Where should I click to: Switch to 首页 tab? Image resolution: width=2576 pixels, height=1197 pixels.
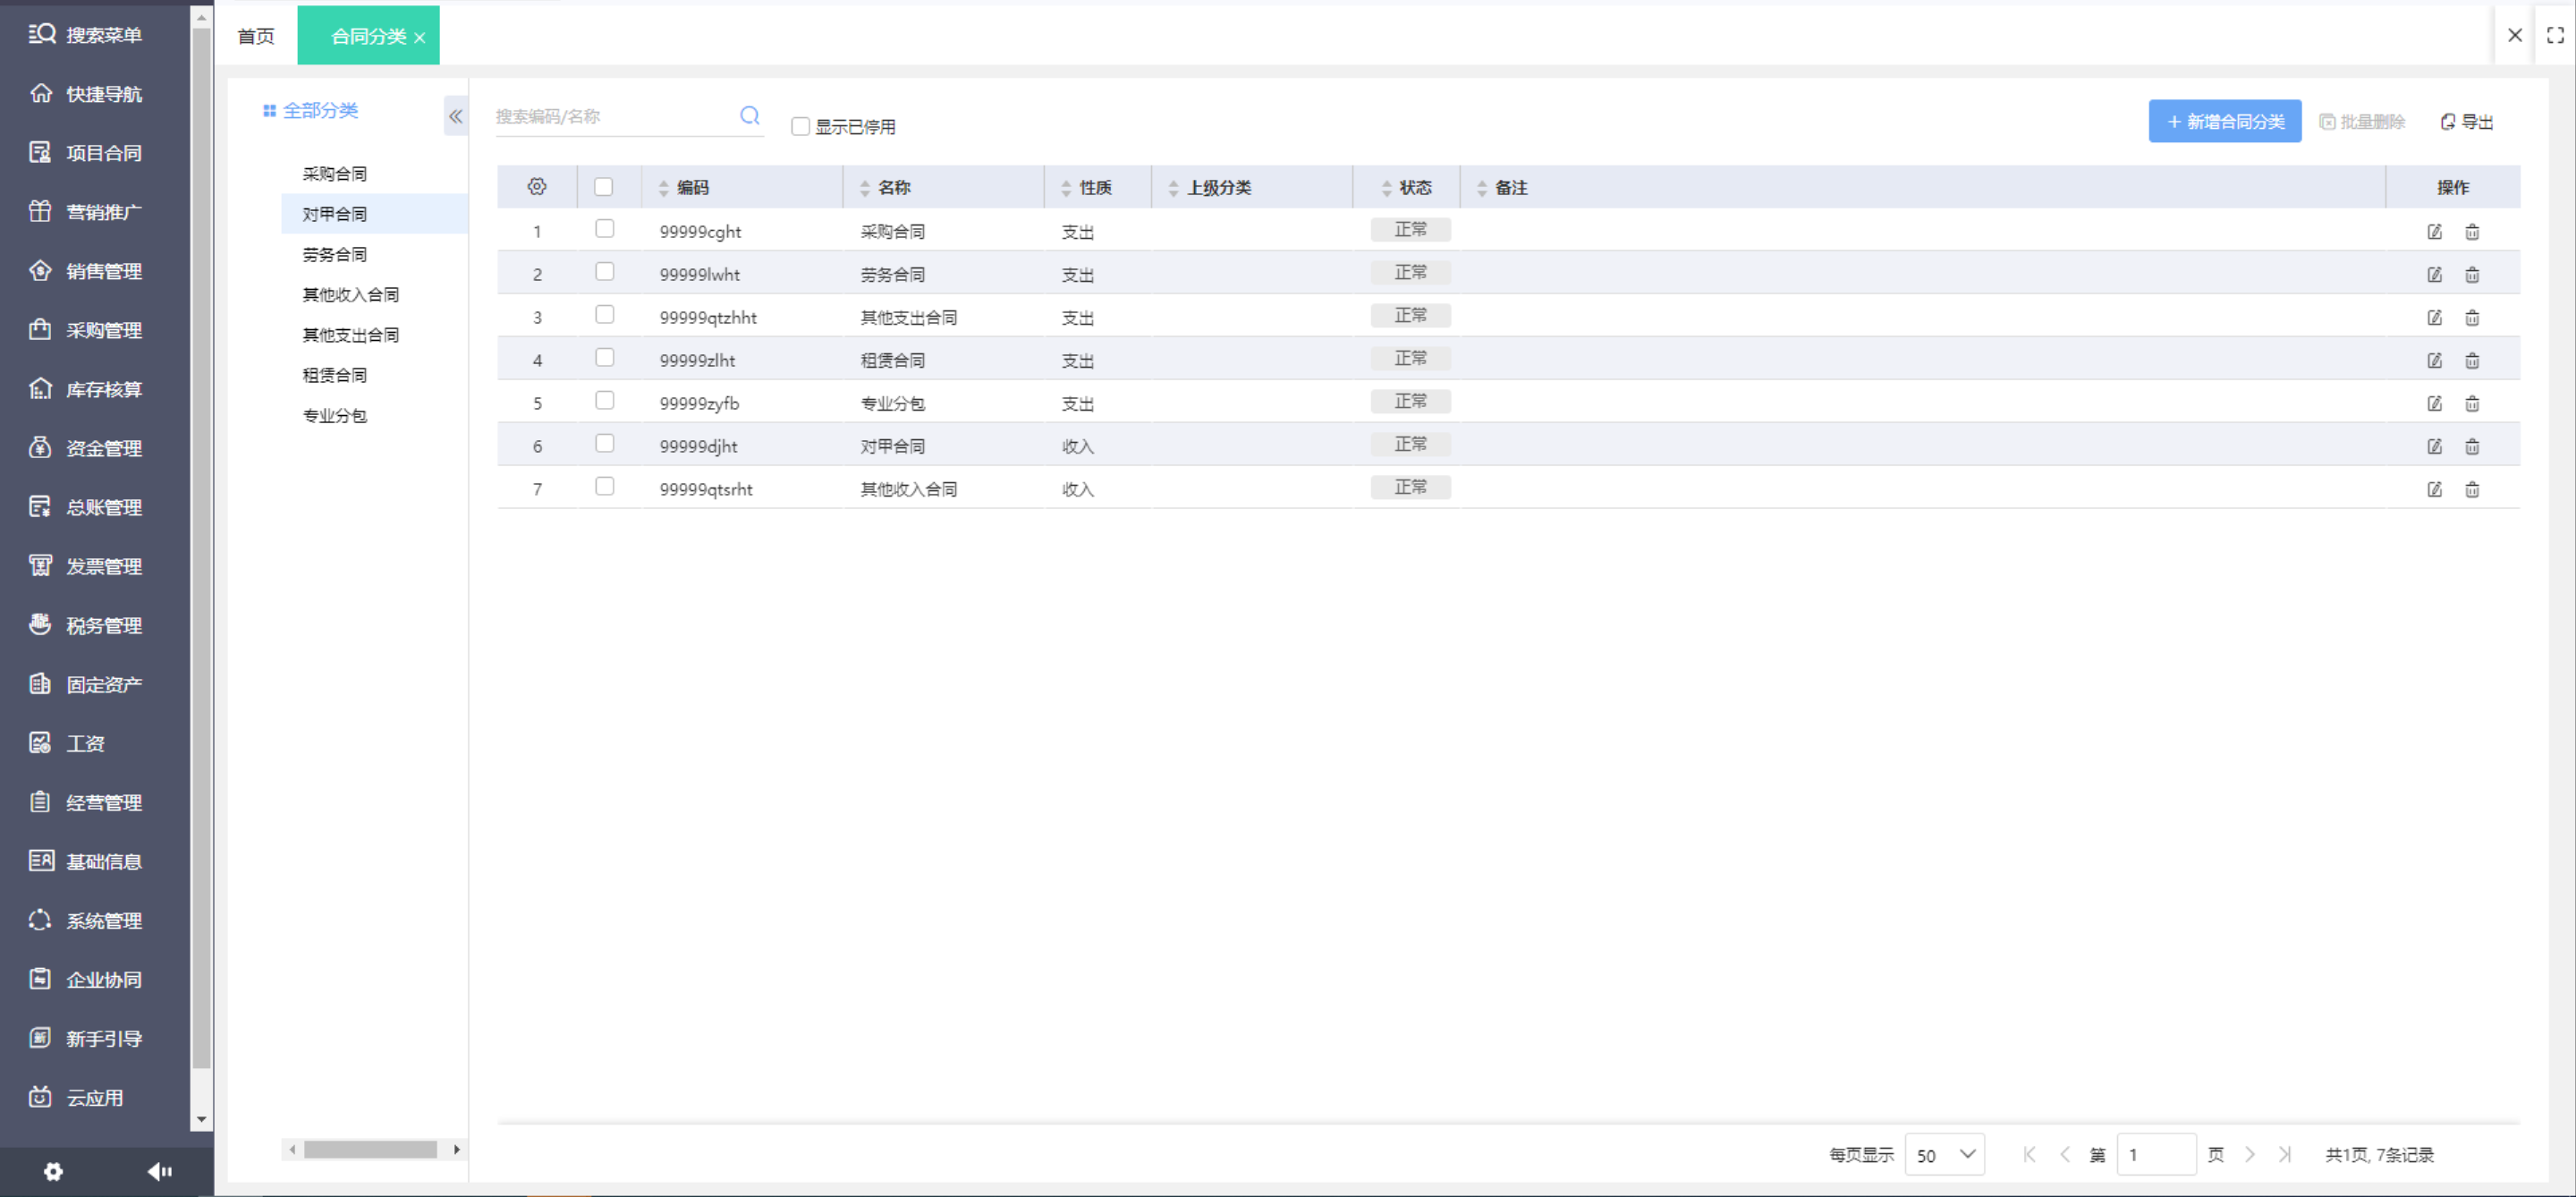[255, 36]
